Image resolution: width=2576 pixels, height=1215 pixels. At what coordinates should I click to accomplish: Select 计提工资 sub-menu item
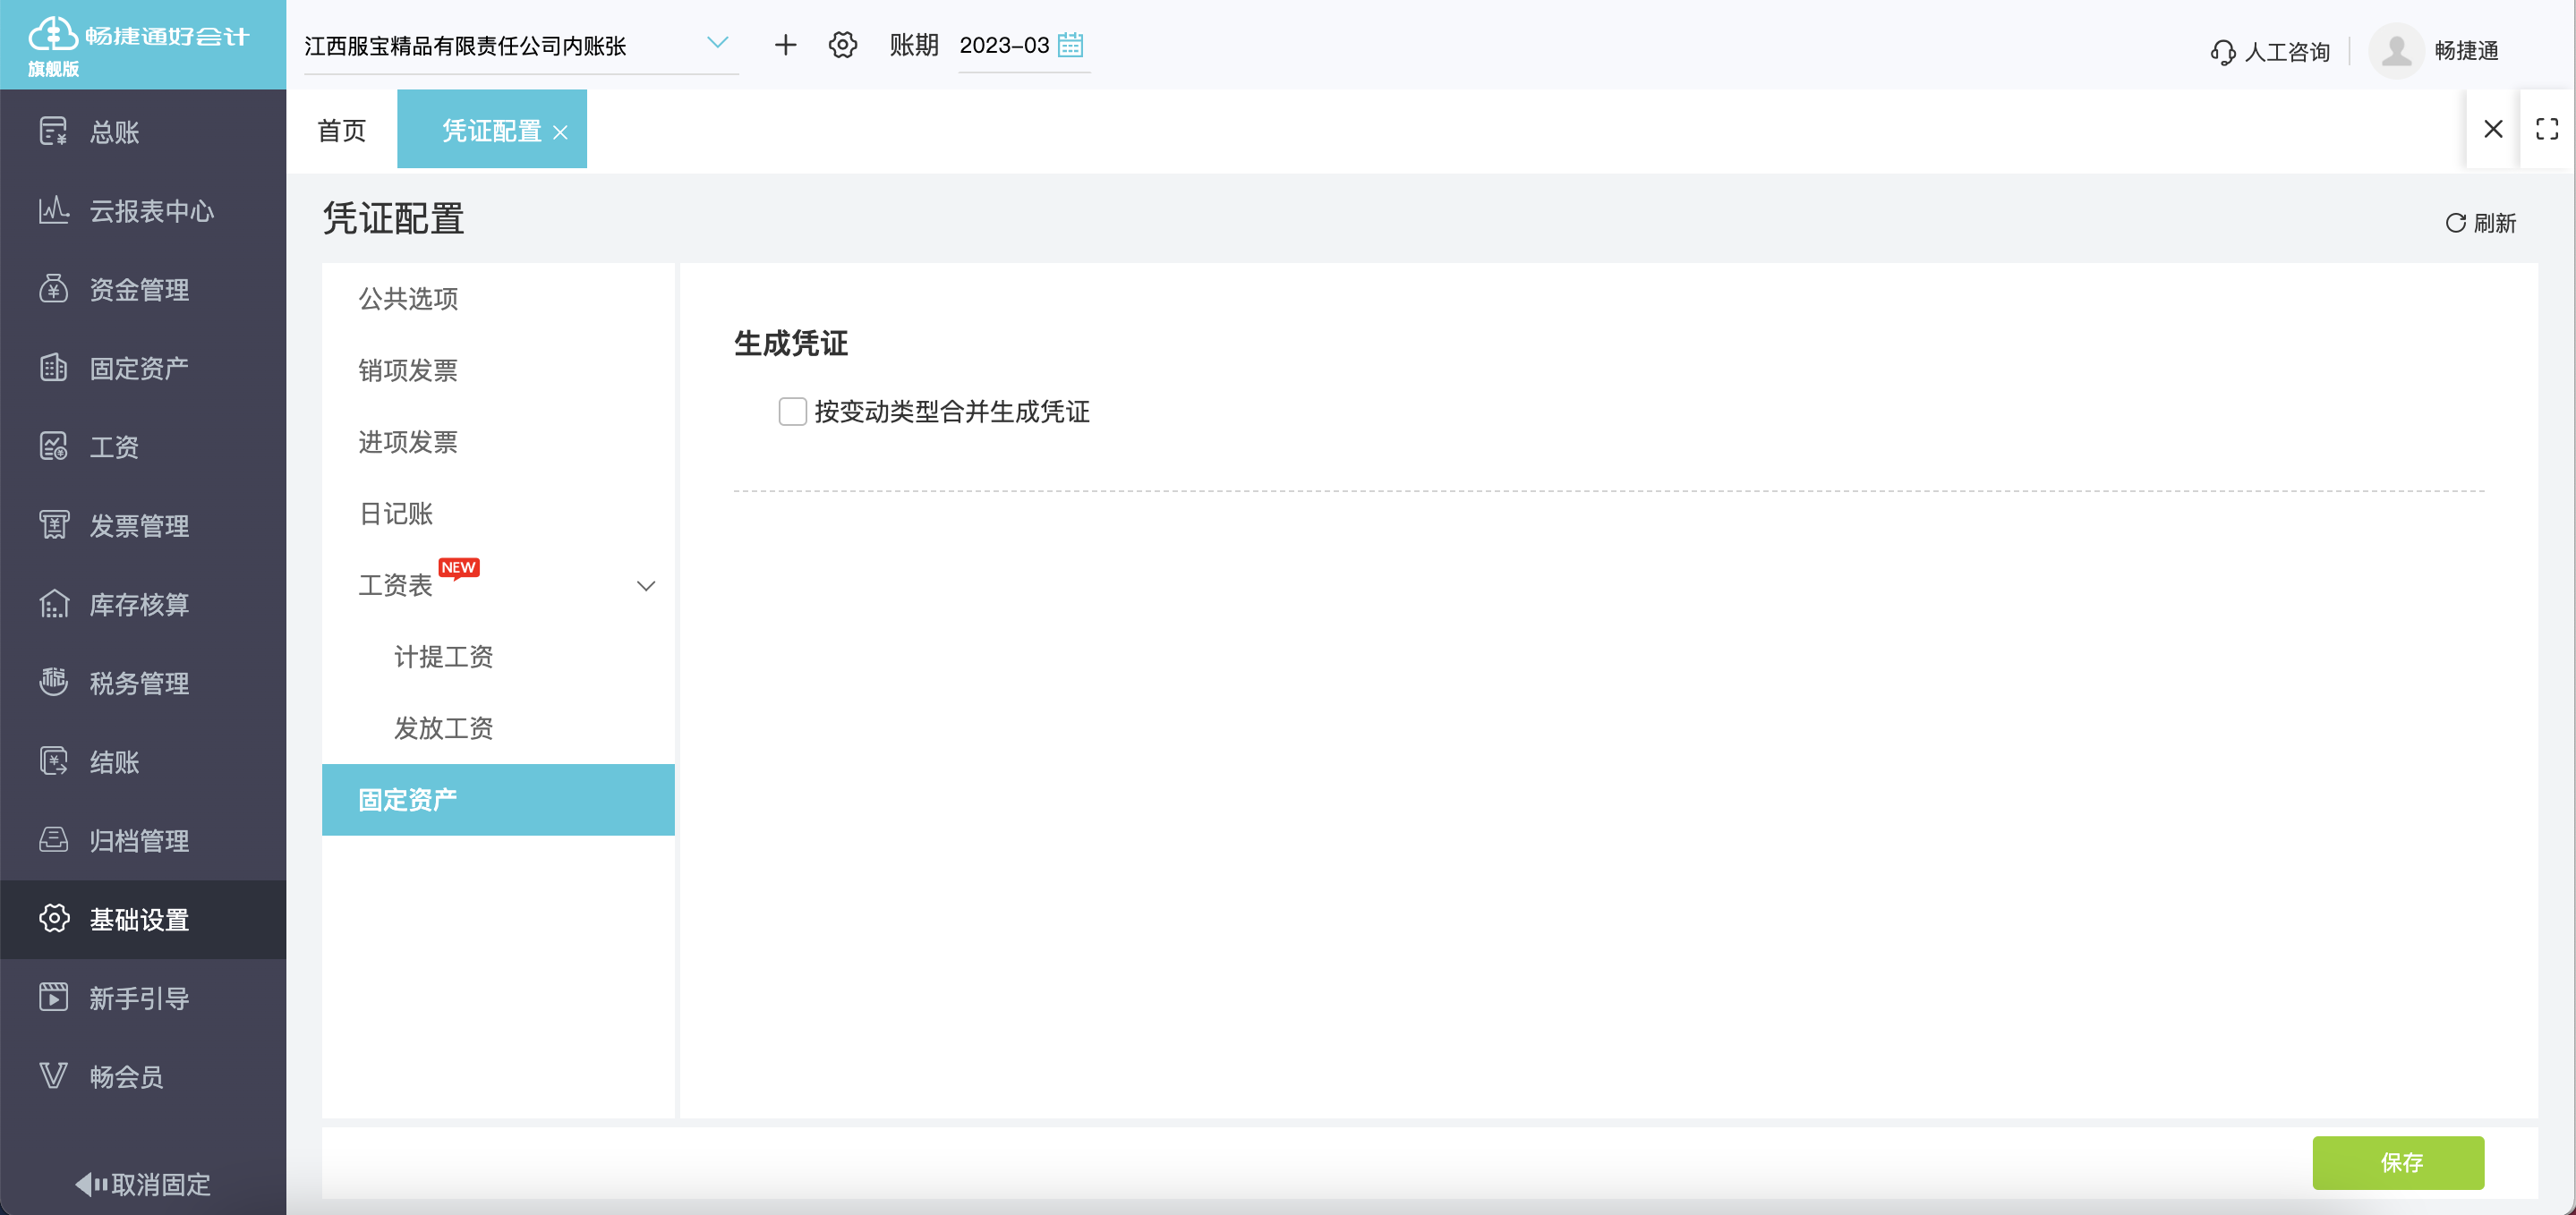(x=444, y=655)
